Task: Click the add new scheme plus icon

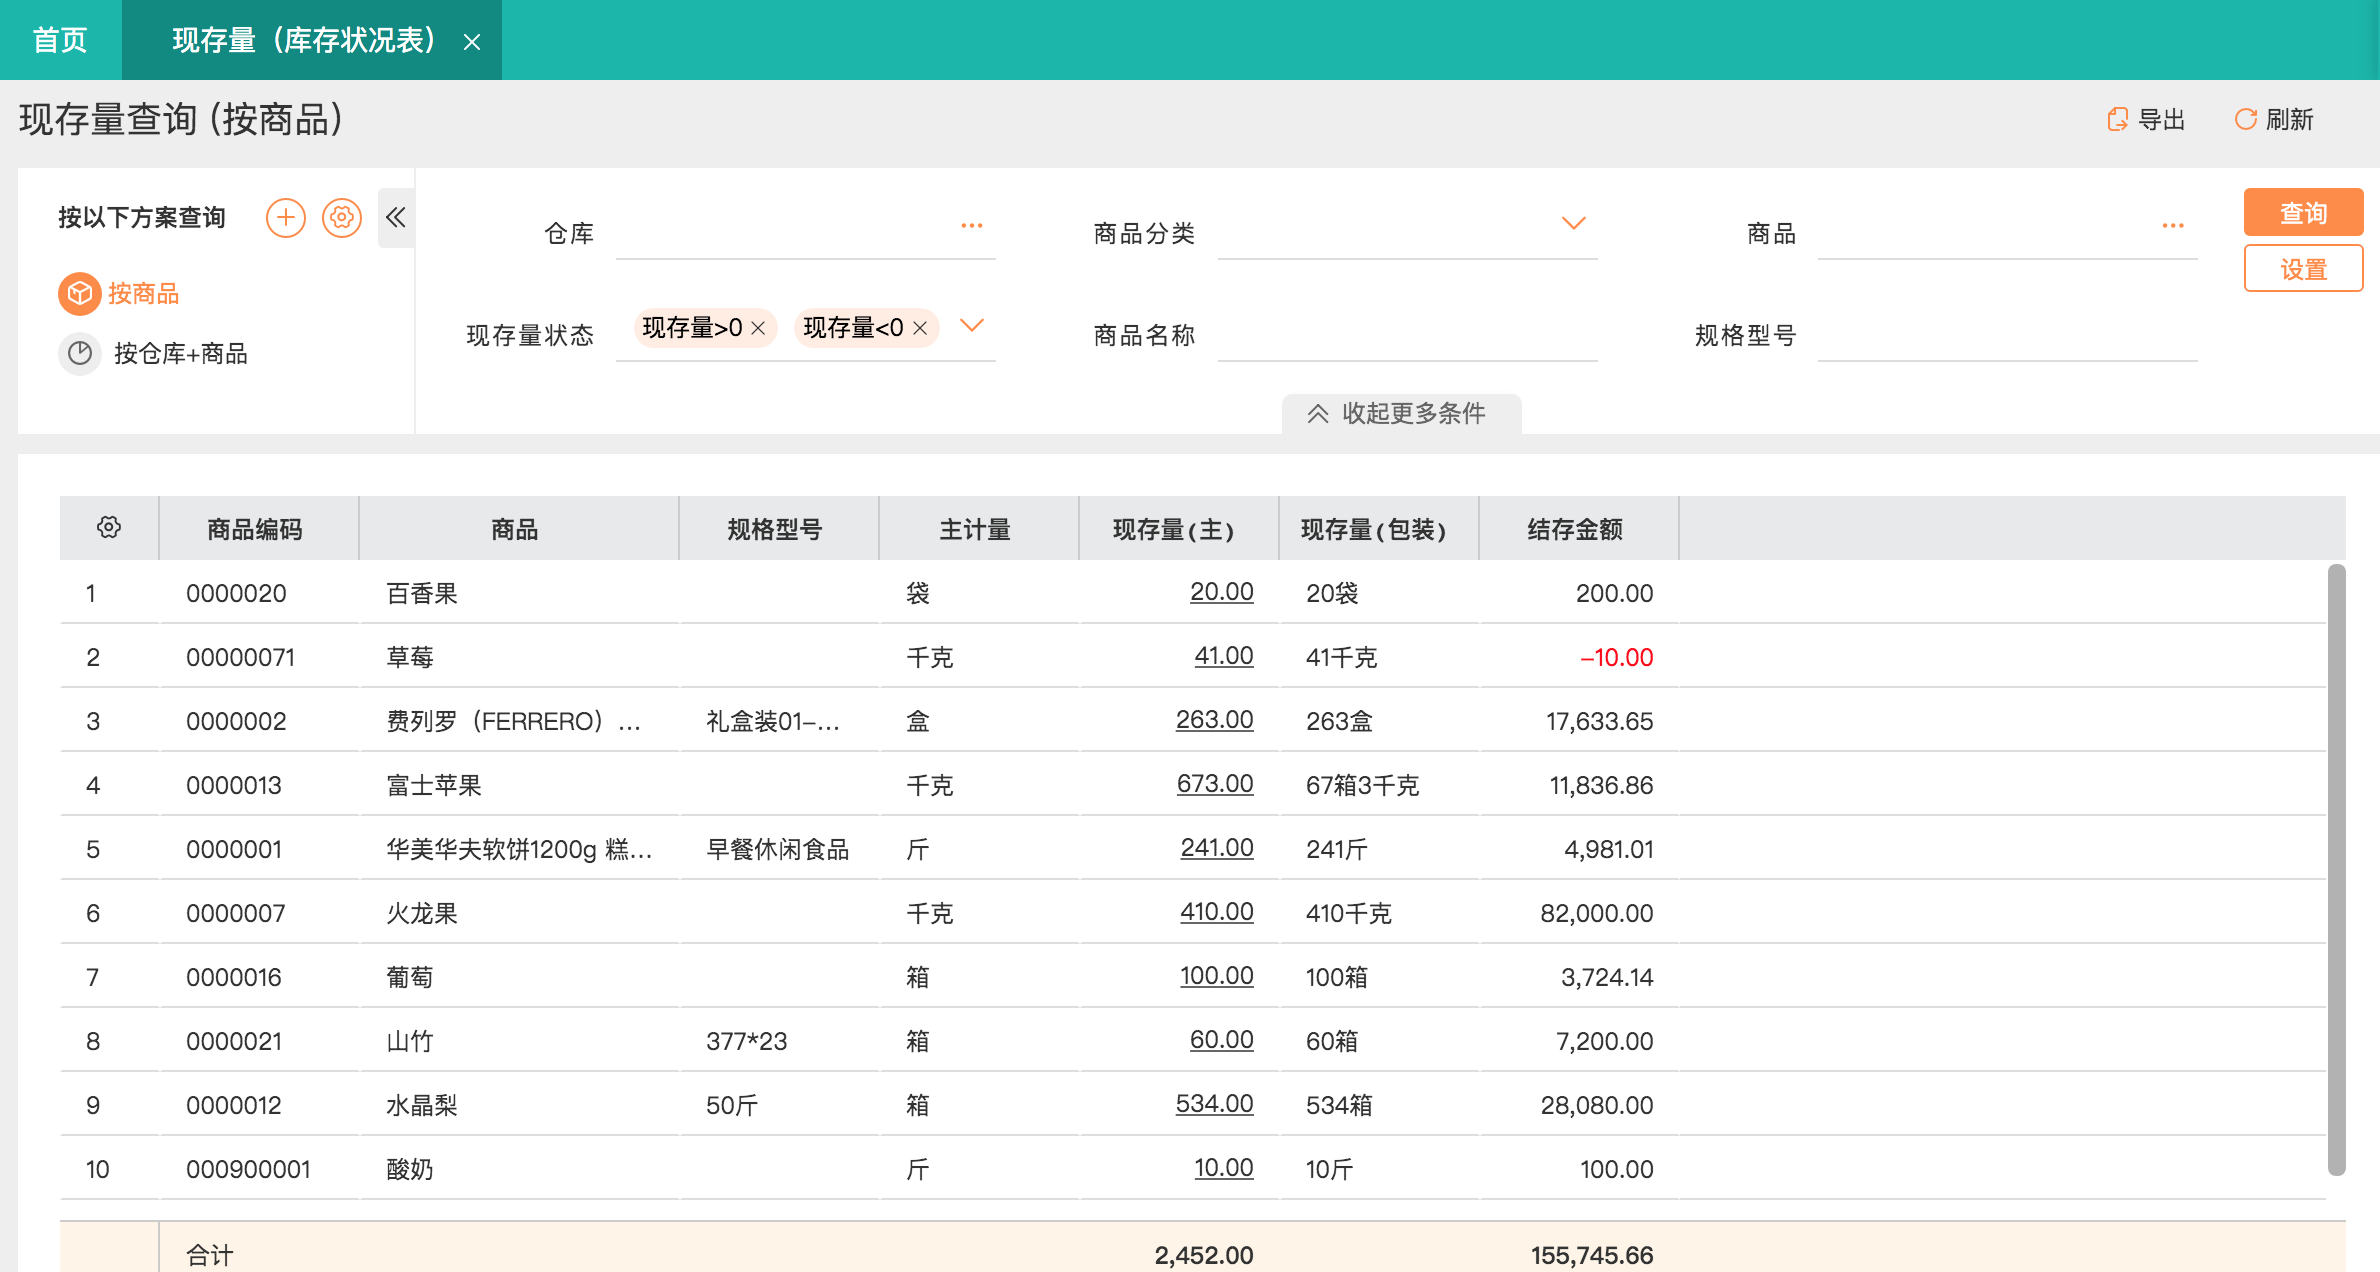Action: click(x=285, y=217)
